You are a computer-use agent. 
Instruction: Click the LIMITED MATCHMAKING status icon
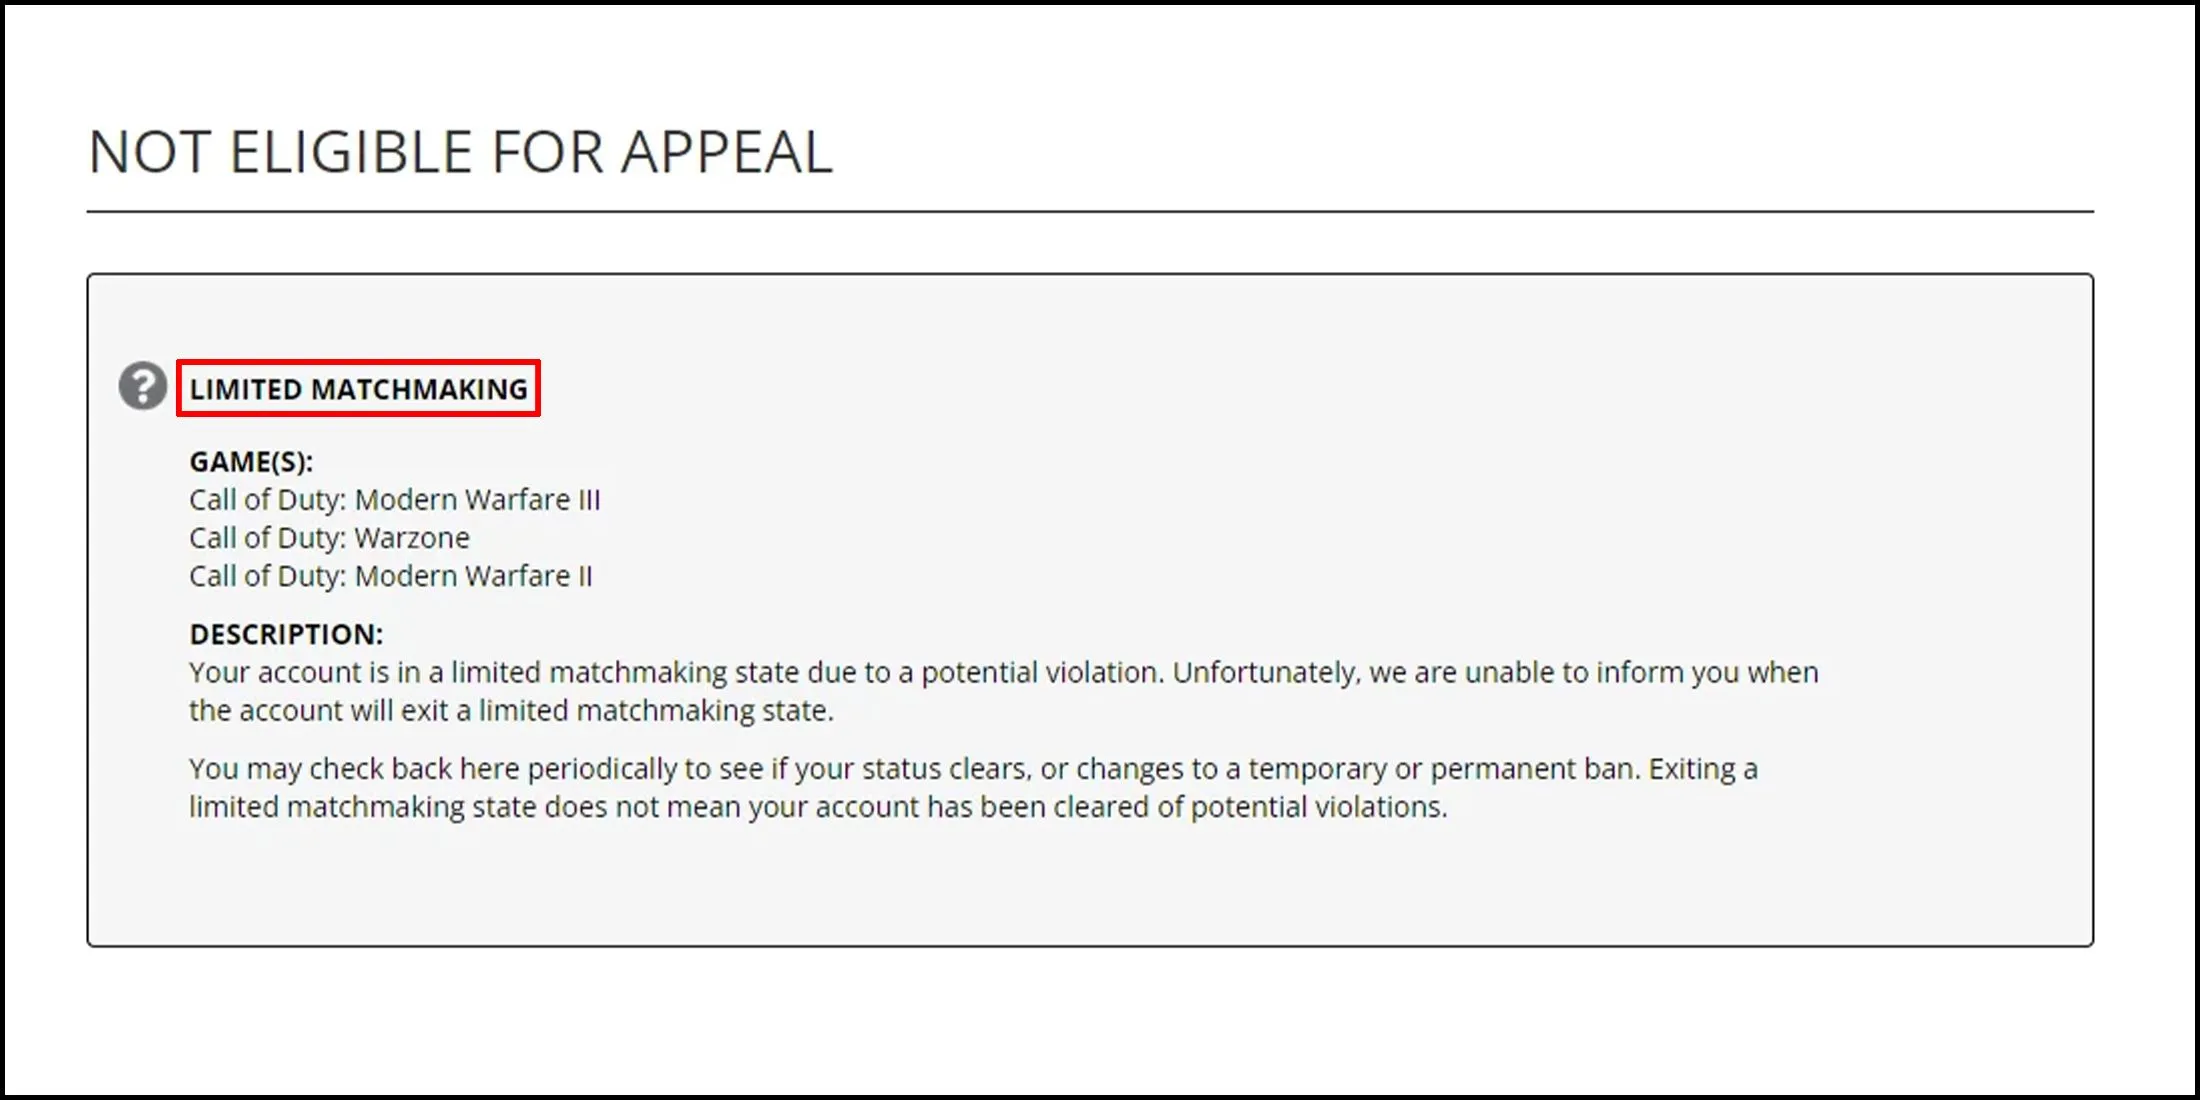click(x=142, y=390)
